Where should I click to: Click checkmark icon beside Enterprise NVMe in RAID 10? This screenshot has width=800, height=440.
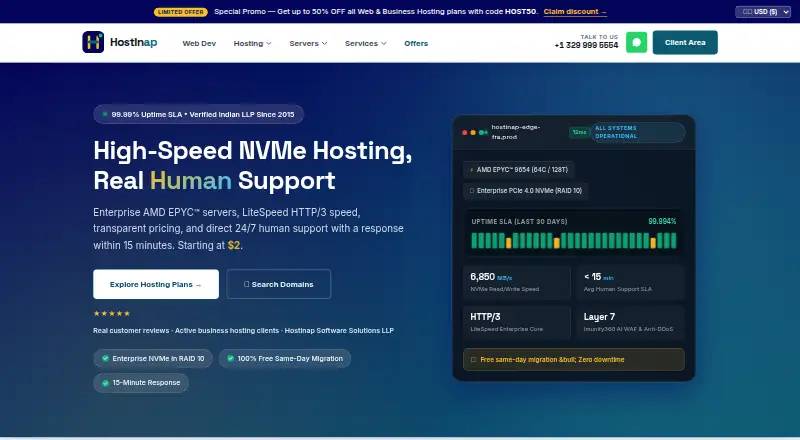(x=106, y=358)
